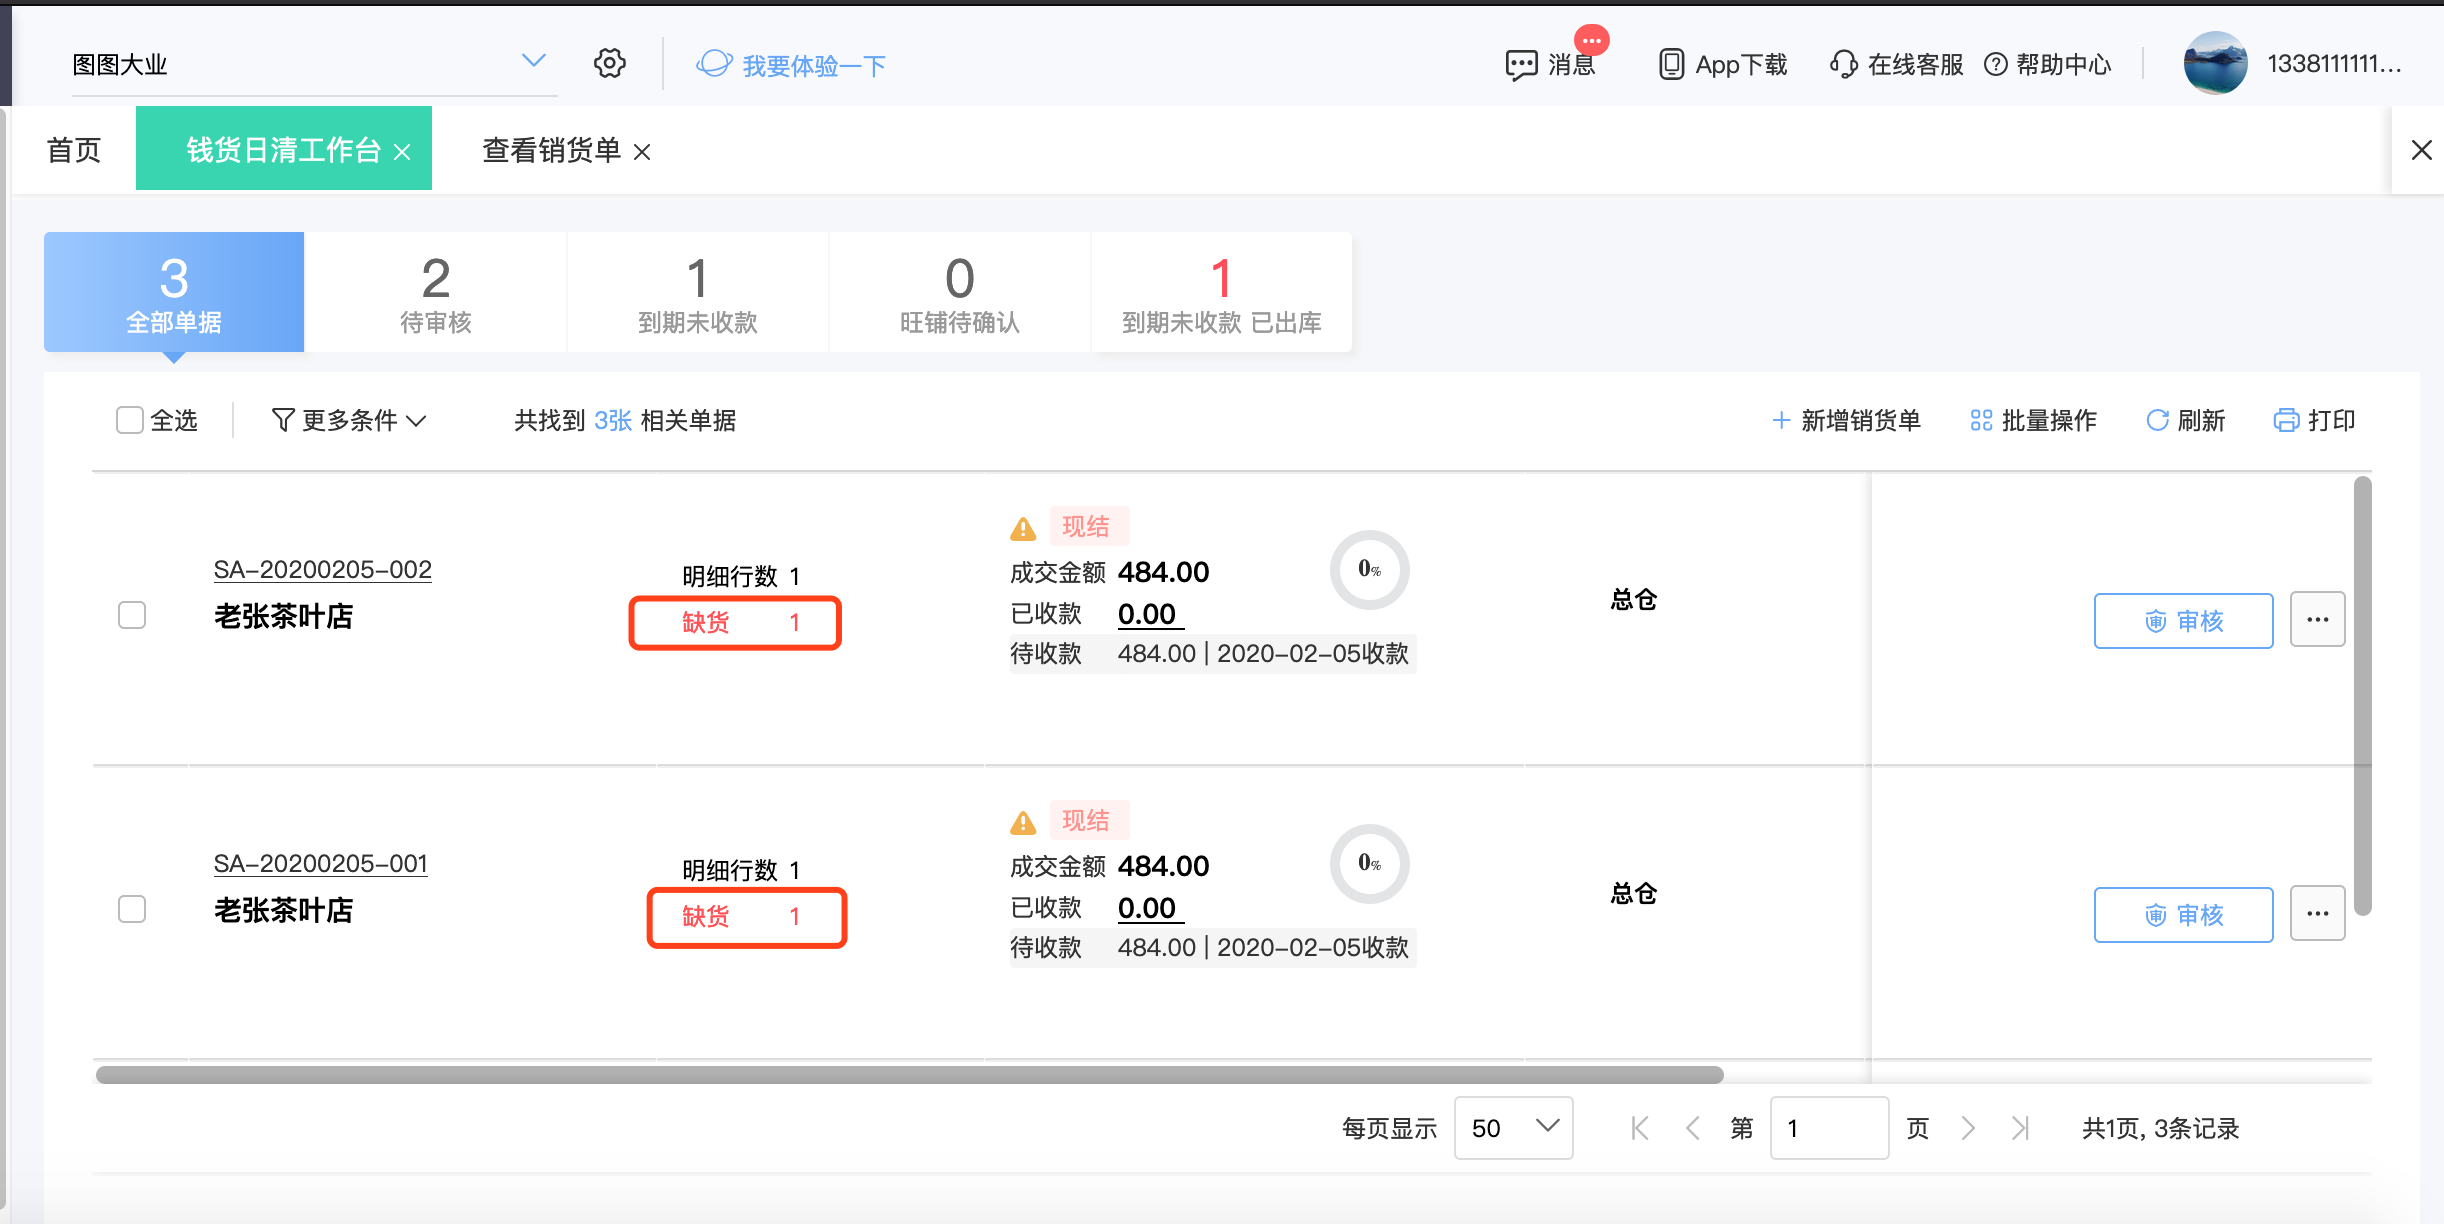2444x1224 pixels.
Task: Click the 打印 print icon
Action: pos(2283,420)
